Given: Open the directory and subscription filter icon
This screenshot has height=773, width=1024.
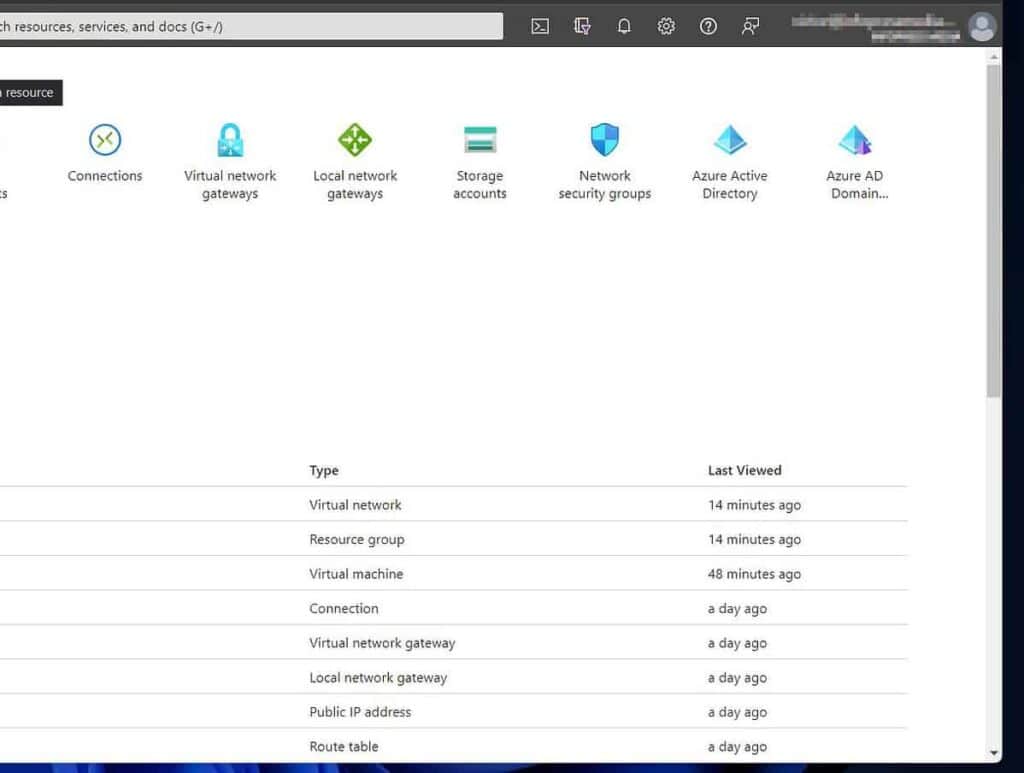Looking at the screenshot, I should tap(581, 26).
